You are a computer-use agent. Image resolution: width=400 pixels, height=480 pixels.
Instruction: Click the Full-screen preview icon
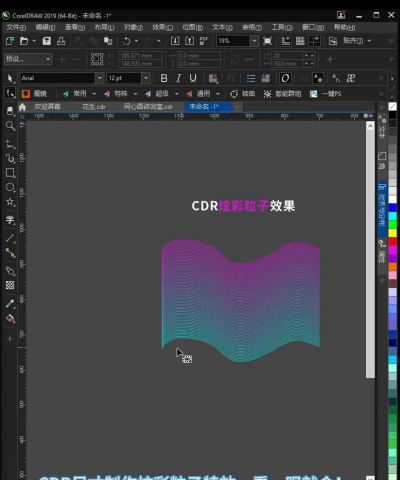[267, 41]
